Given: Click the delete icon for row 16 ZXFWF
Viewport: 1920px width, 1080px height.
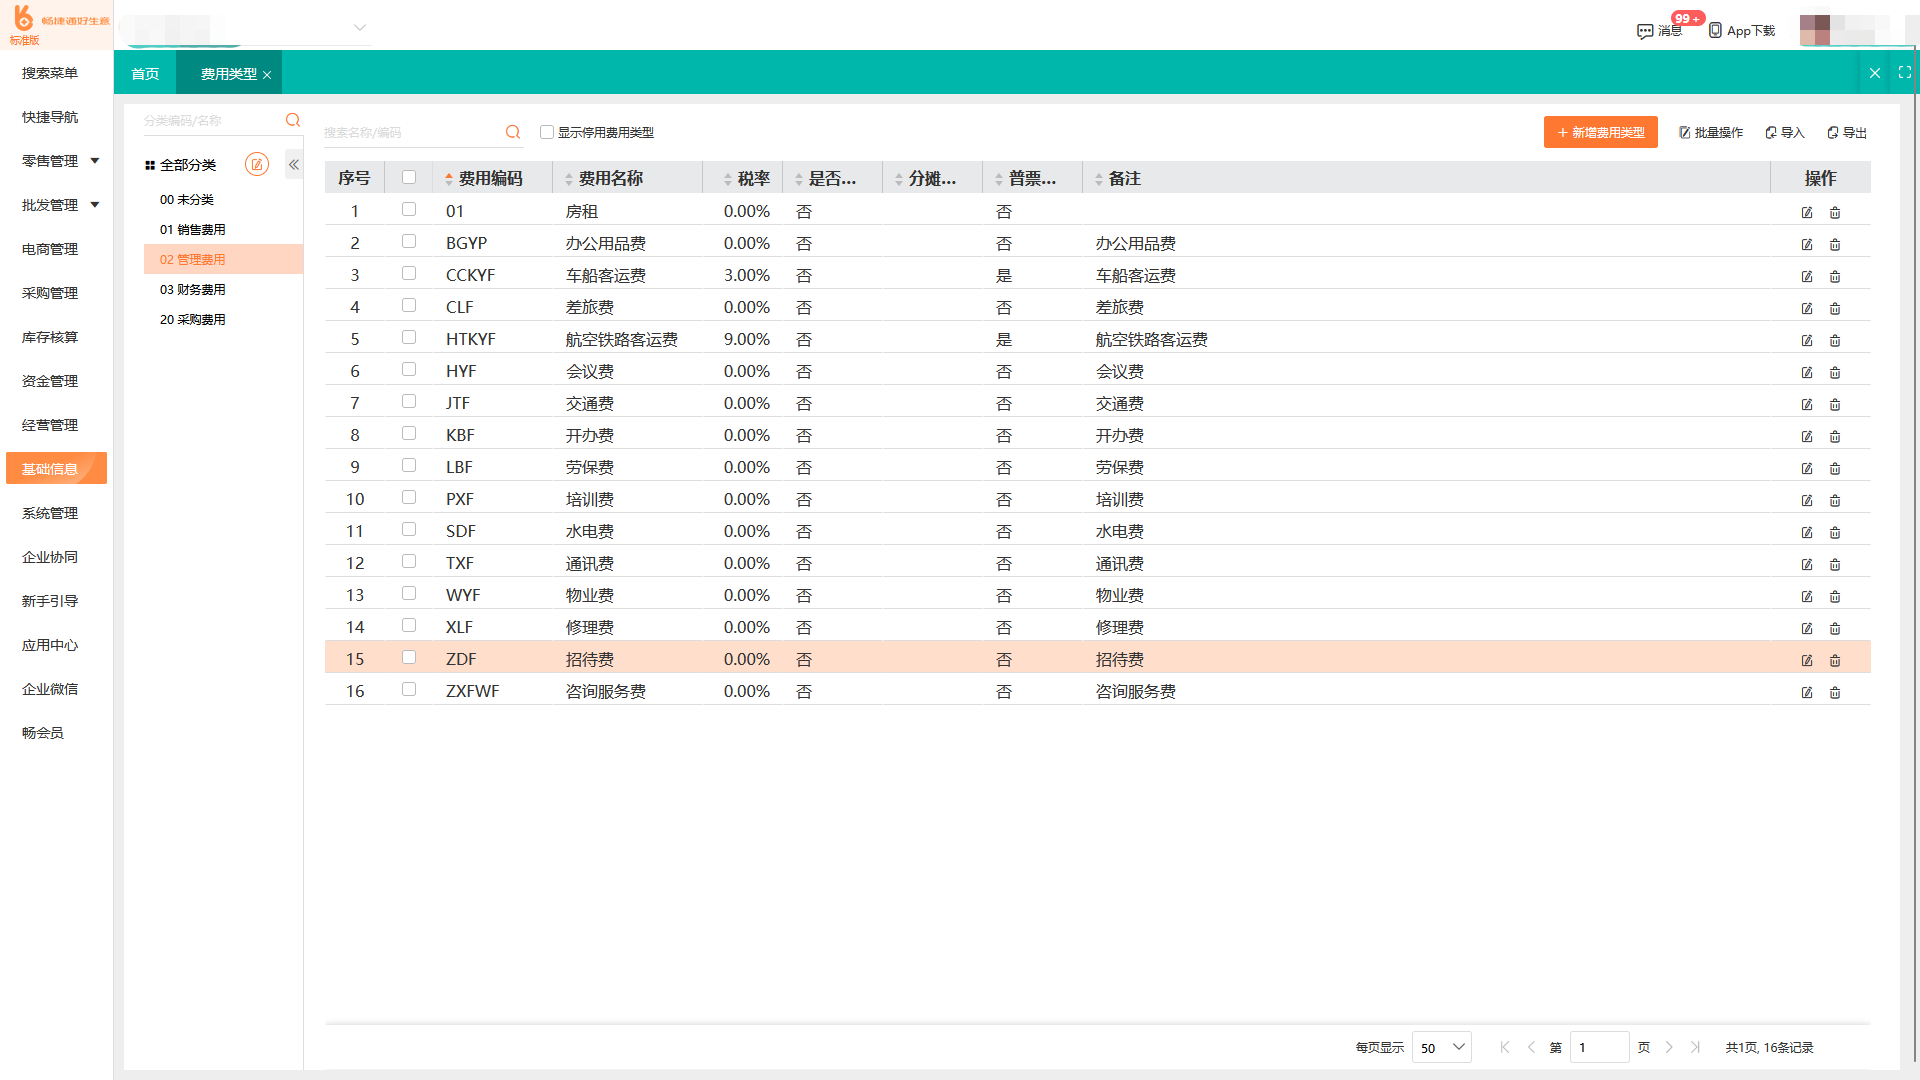Looking at the screenshot, I should click(1836, 690).
